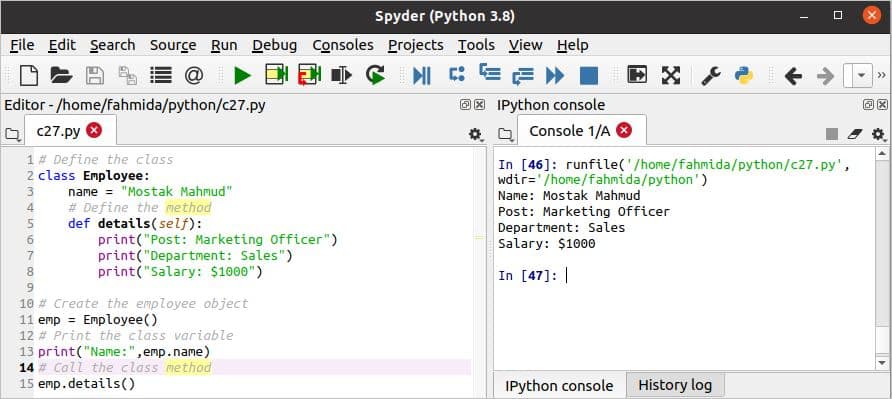Create a new file with toolbar icon

click(x=28, y=75)
